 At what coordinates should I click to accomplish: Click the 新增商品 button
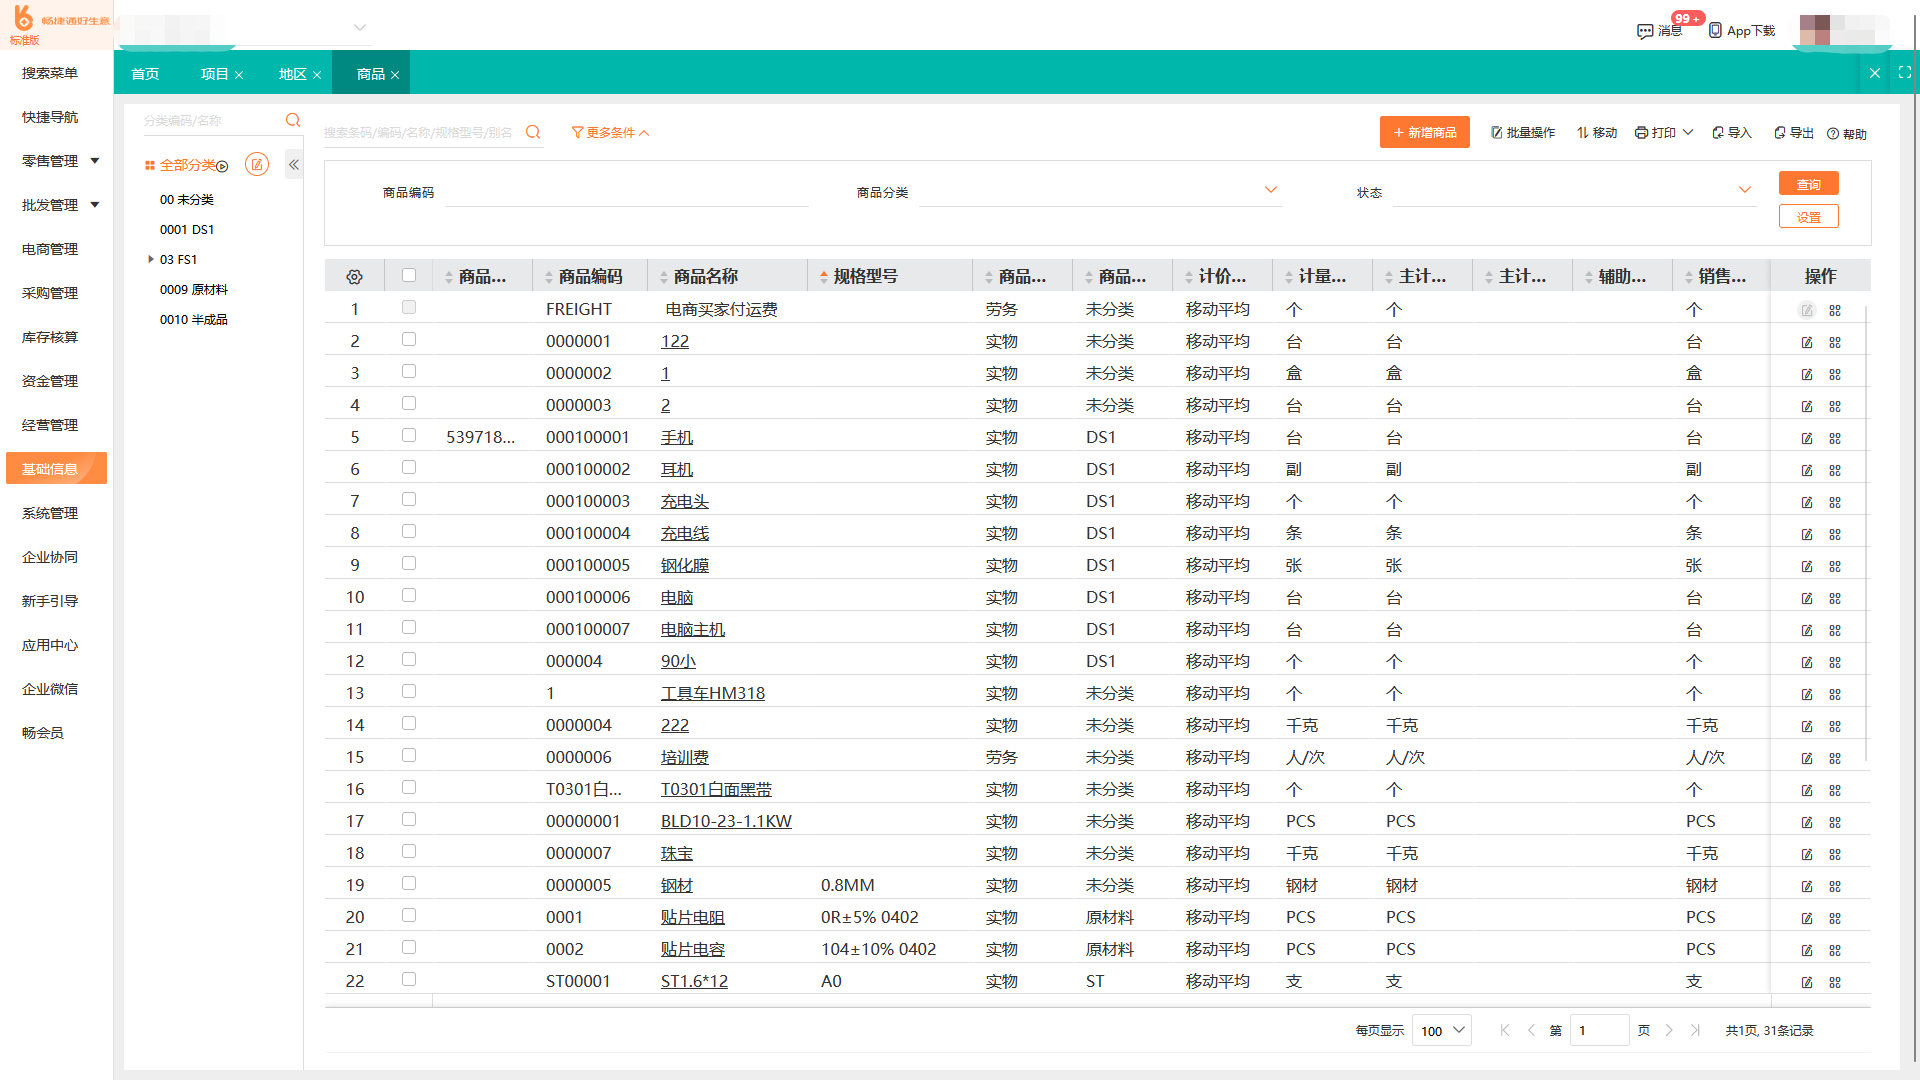coord(1424,131)
